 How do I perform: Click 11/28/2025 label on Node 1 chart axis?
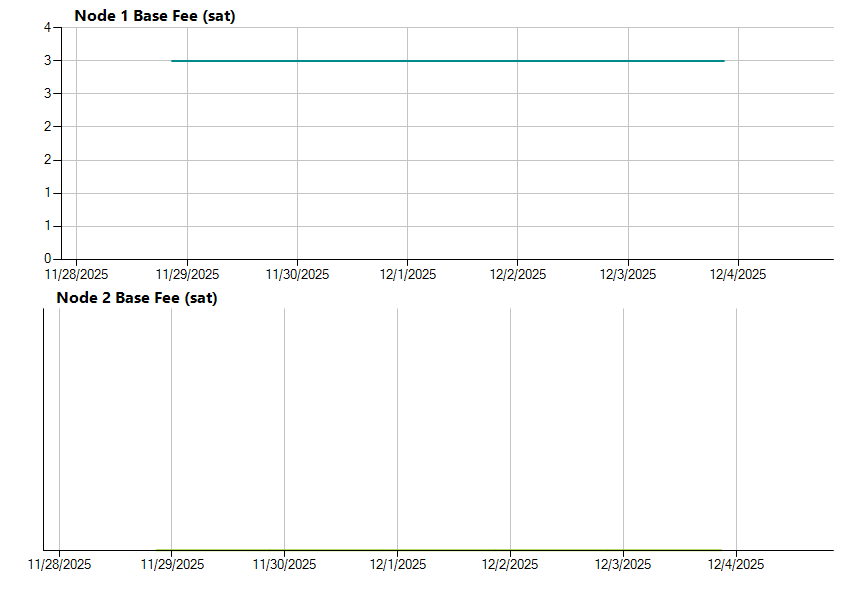click(77, 274)
